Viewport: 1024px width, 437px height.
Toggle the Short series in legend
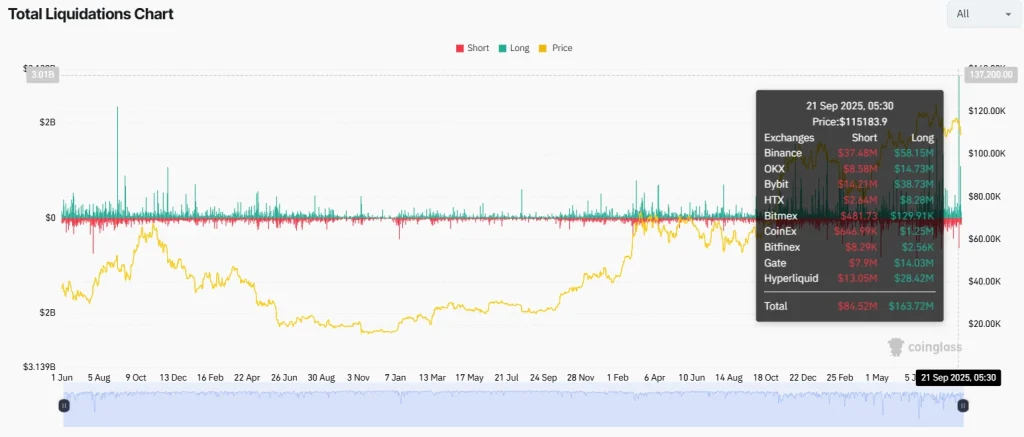(x=472, y=48)
